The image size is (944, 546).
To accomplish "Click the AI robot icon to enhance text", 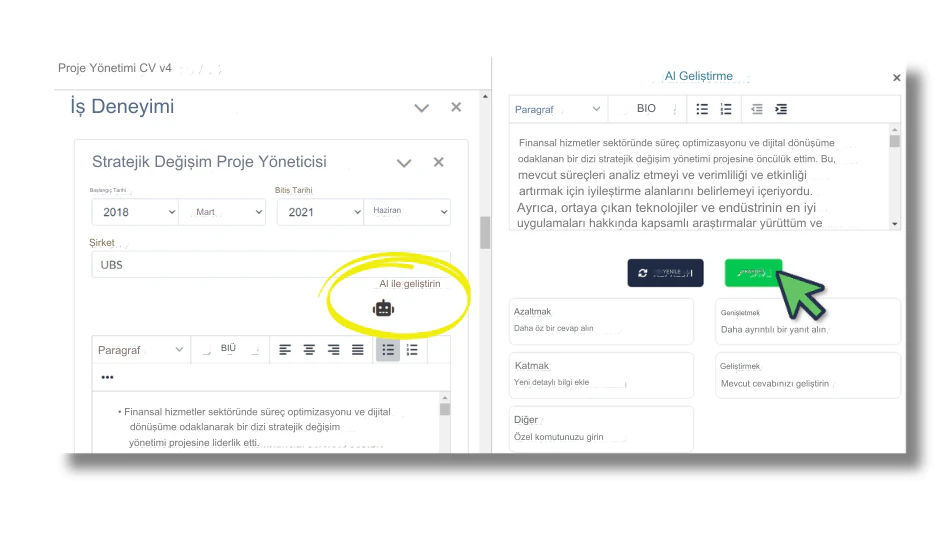I will pyautogui.click(x=382, y=309).
